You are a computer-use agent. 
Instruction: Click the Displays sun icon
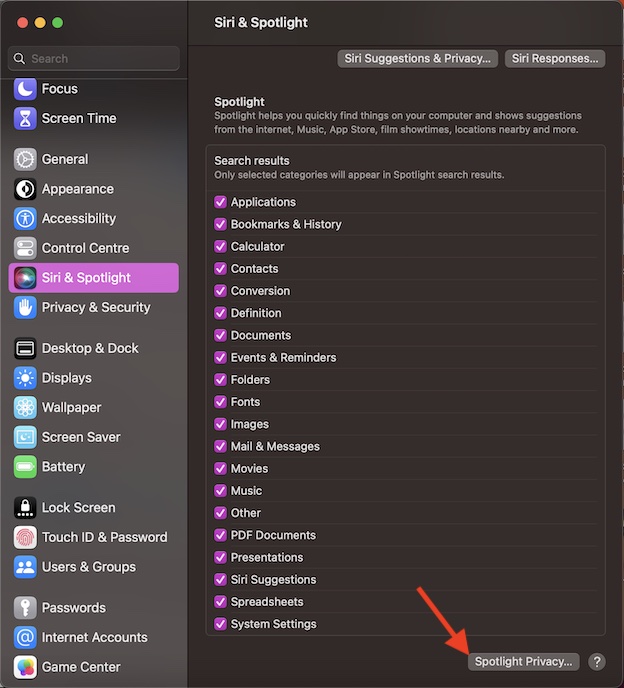[x=25, y=378]
